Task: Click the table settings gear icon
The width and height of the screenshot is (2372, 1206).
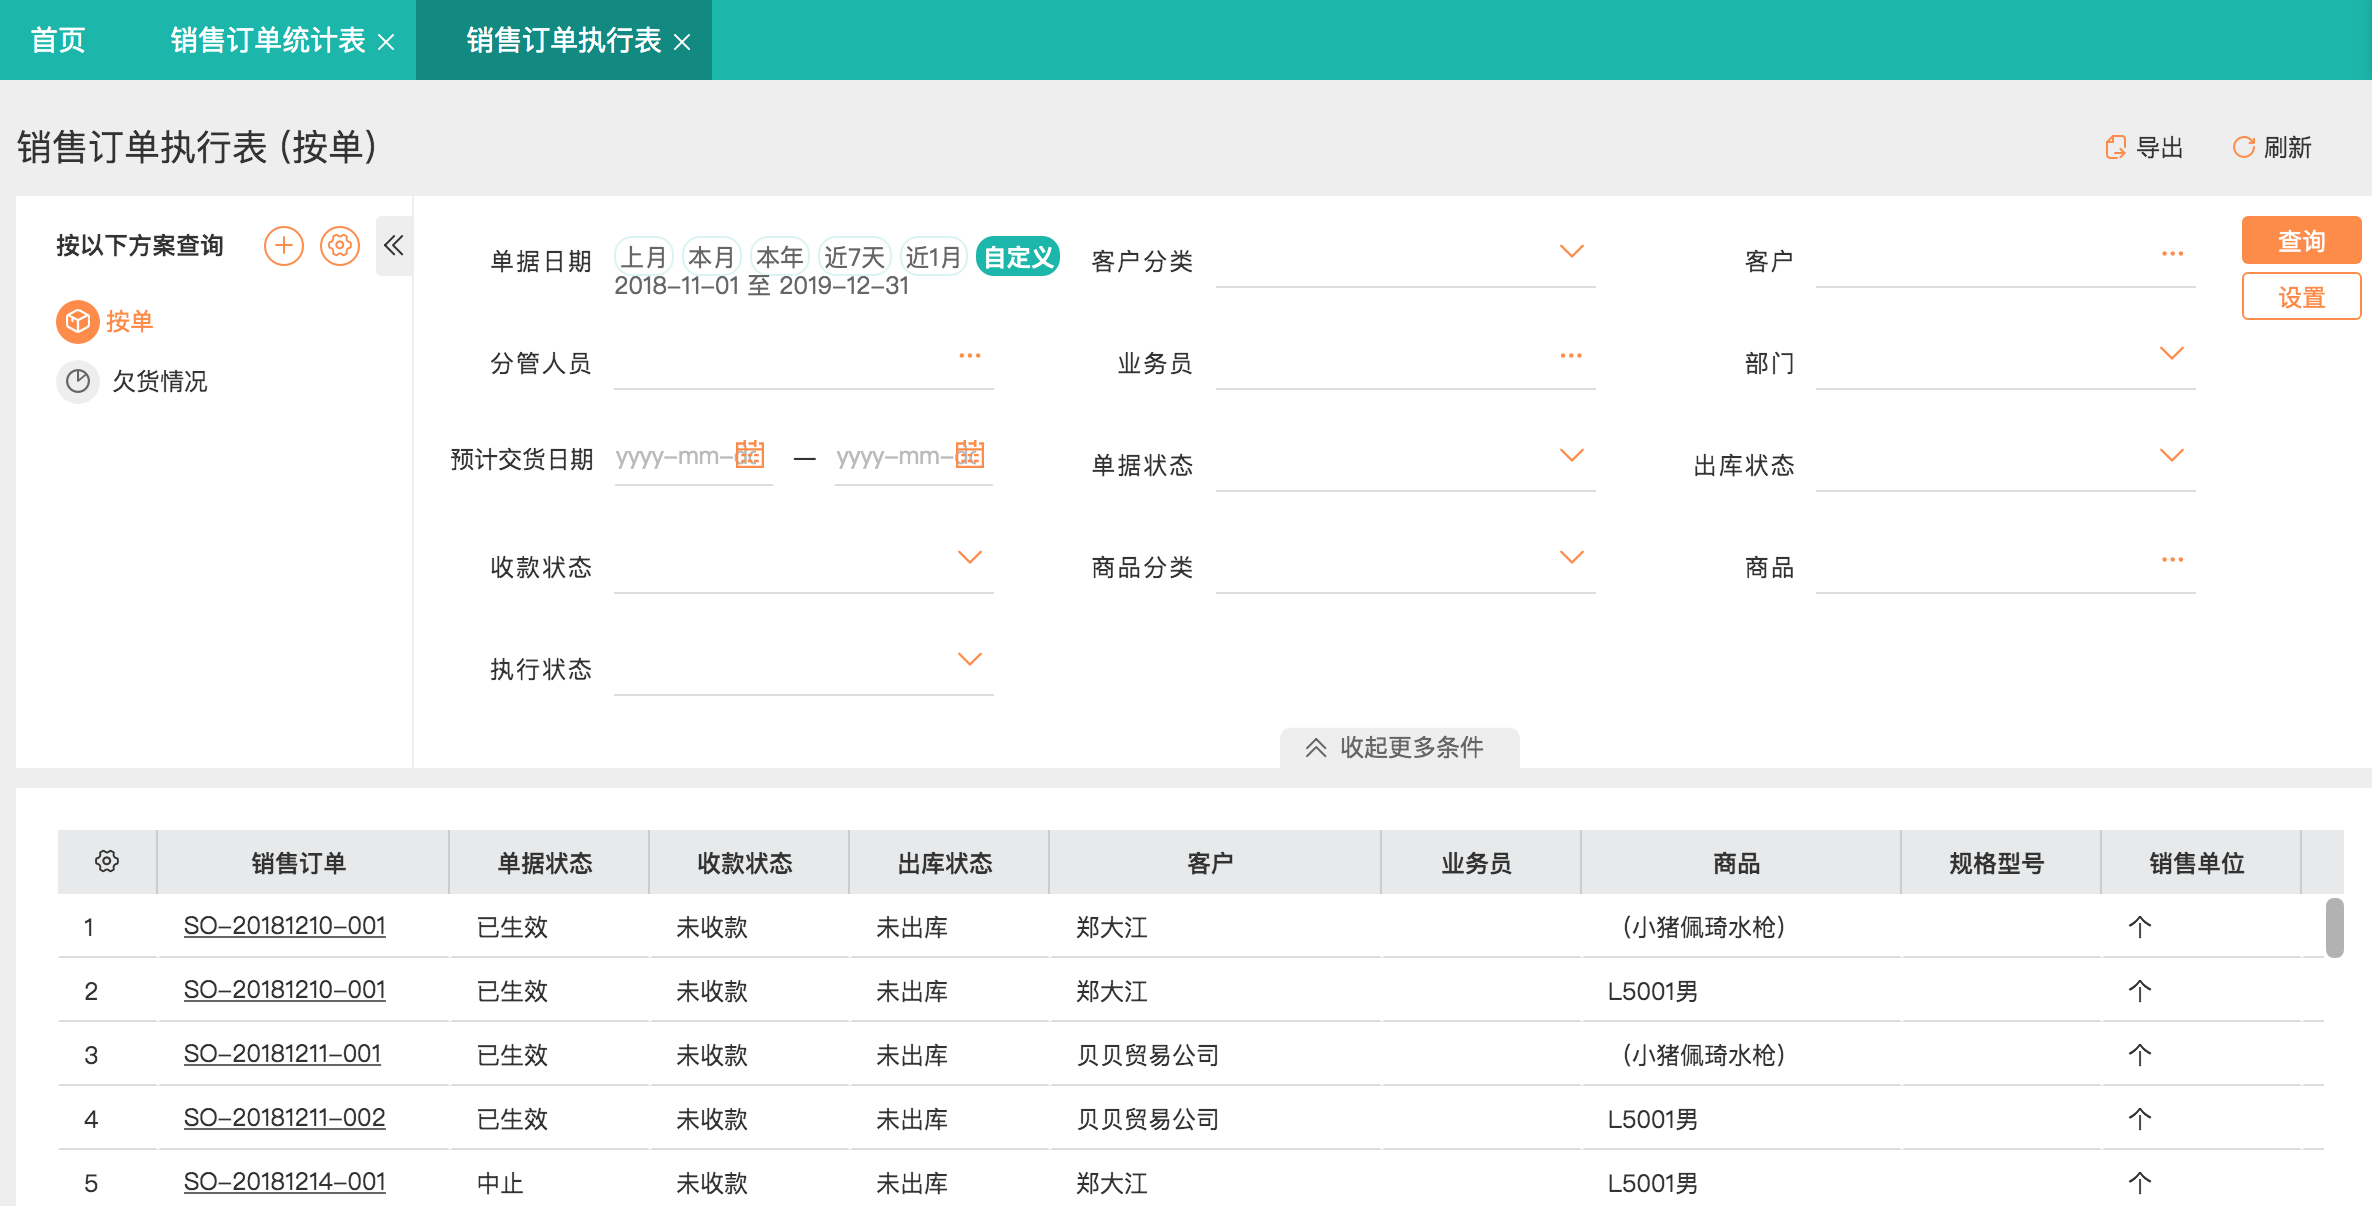Action: click(106, 860)
